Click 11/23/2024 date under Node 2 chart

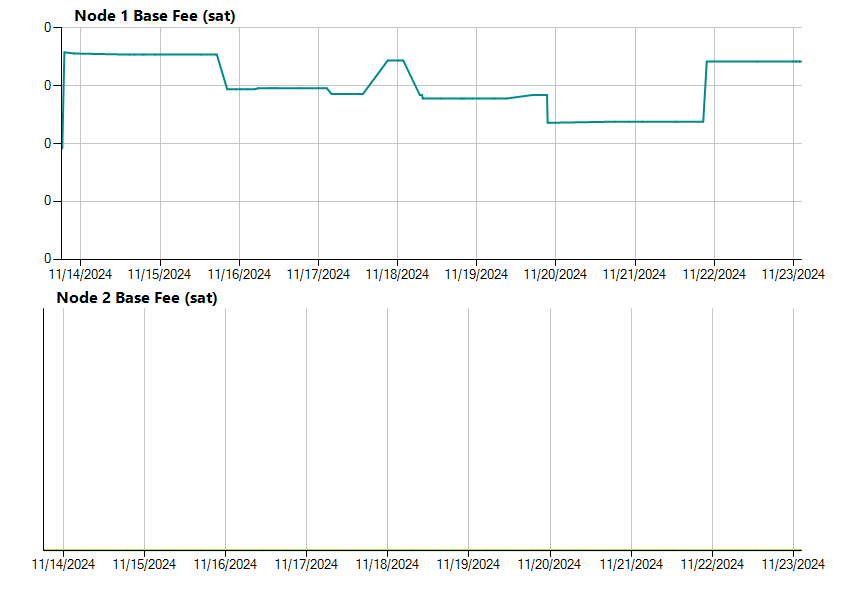point(793,564)
